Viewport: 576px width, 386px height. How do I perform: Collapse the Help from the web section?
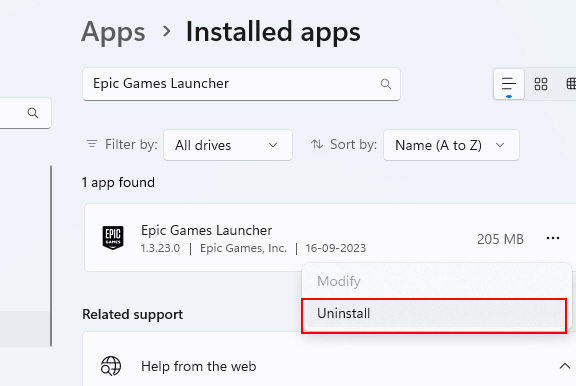565,366
